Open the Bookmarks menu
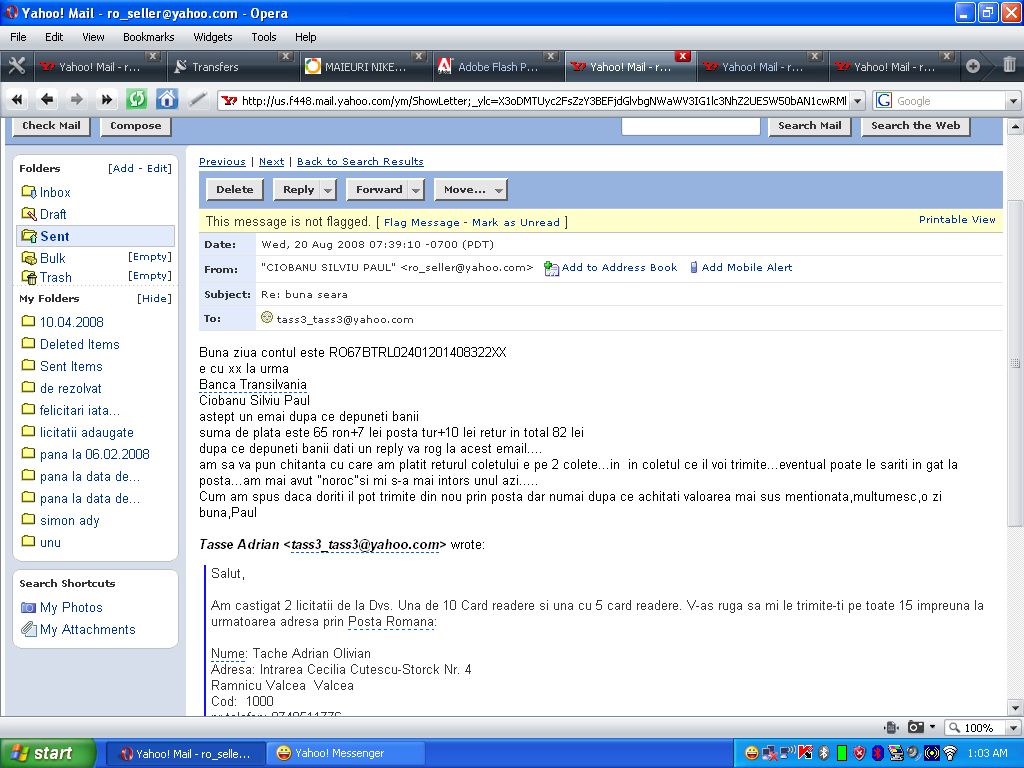Image resolution: width=1024 pixels, height=768 pixels. pos(148,37)
